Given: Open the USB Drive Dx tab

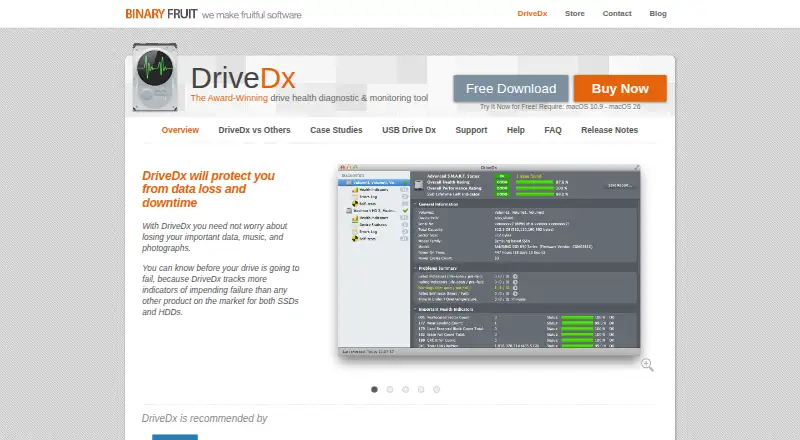Looking at the screenshot, I should point(409,130).
